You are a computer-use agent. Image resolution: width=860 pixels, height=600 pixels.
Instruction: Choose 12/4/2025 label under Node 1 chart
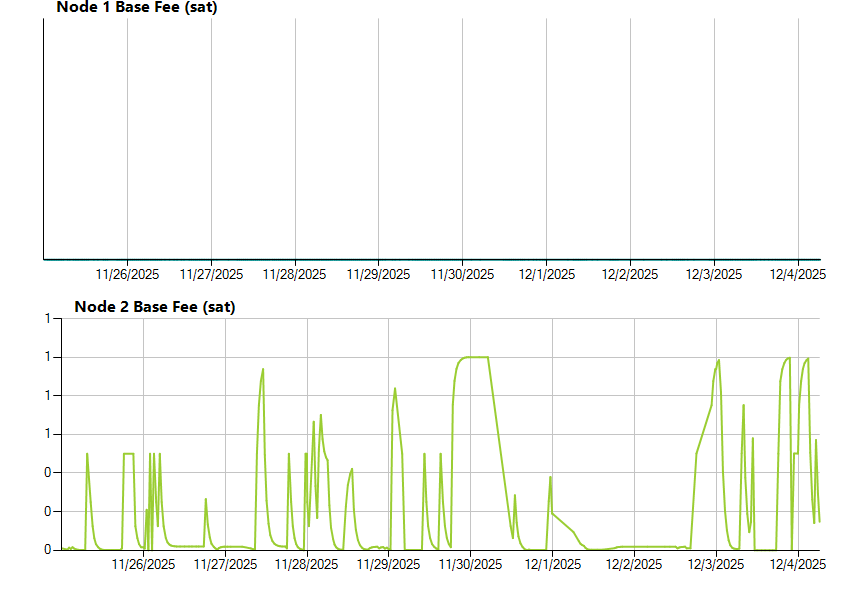[797, 274]
